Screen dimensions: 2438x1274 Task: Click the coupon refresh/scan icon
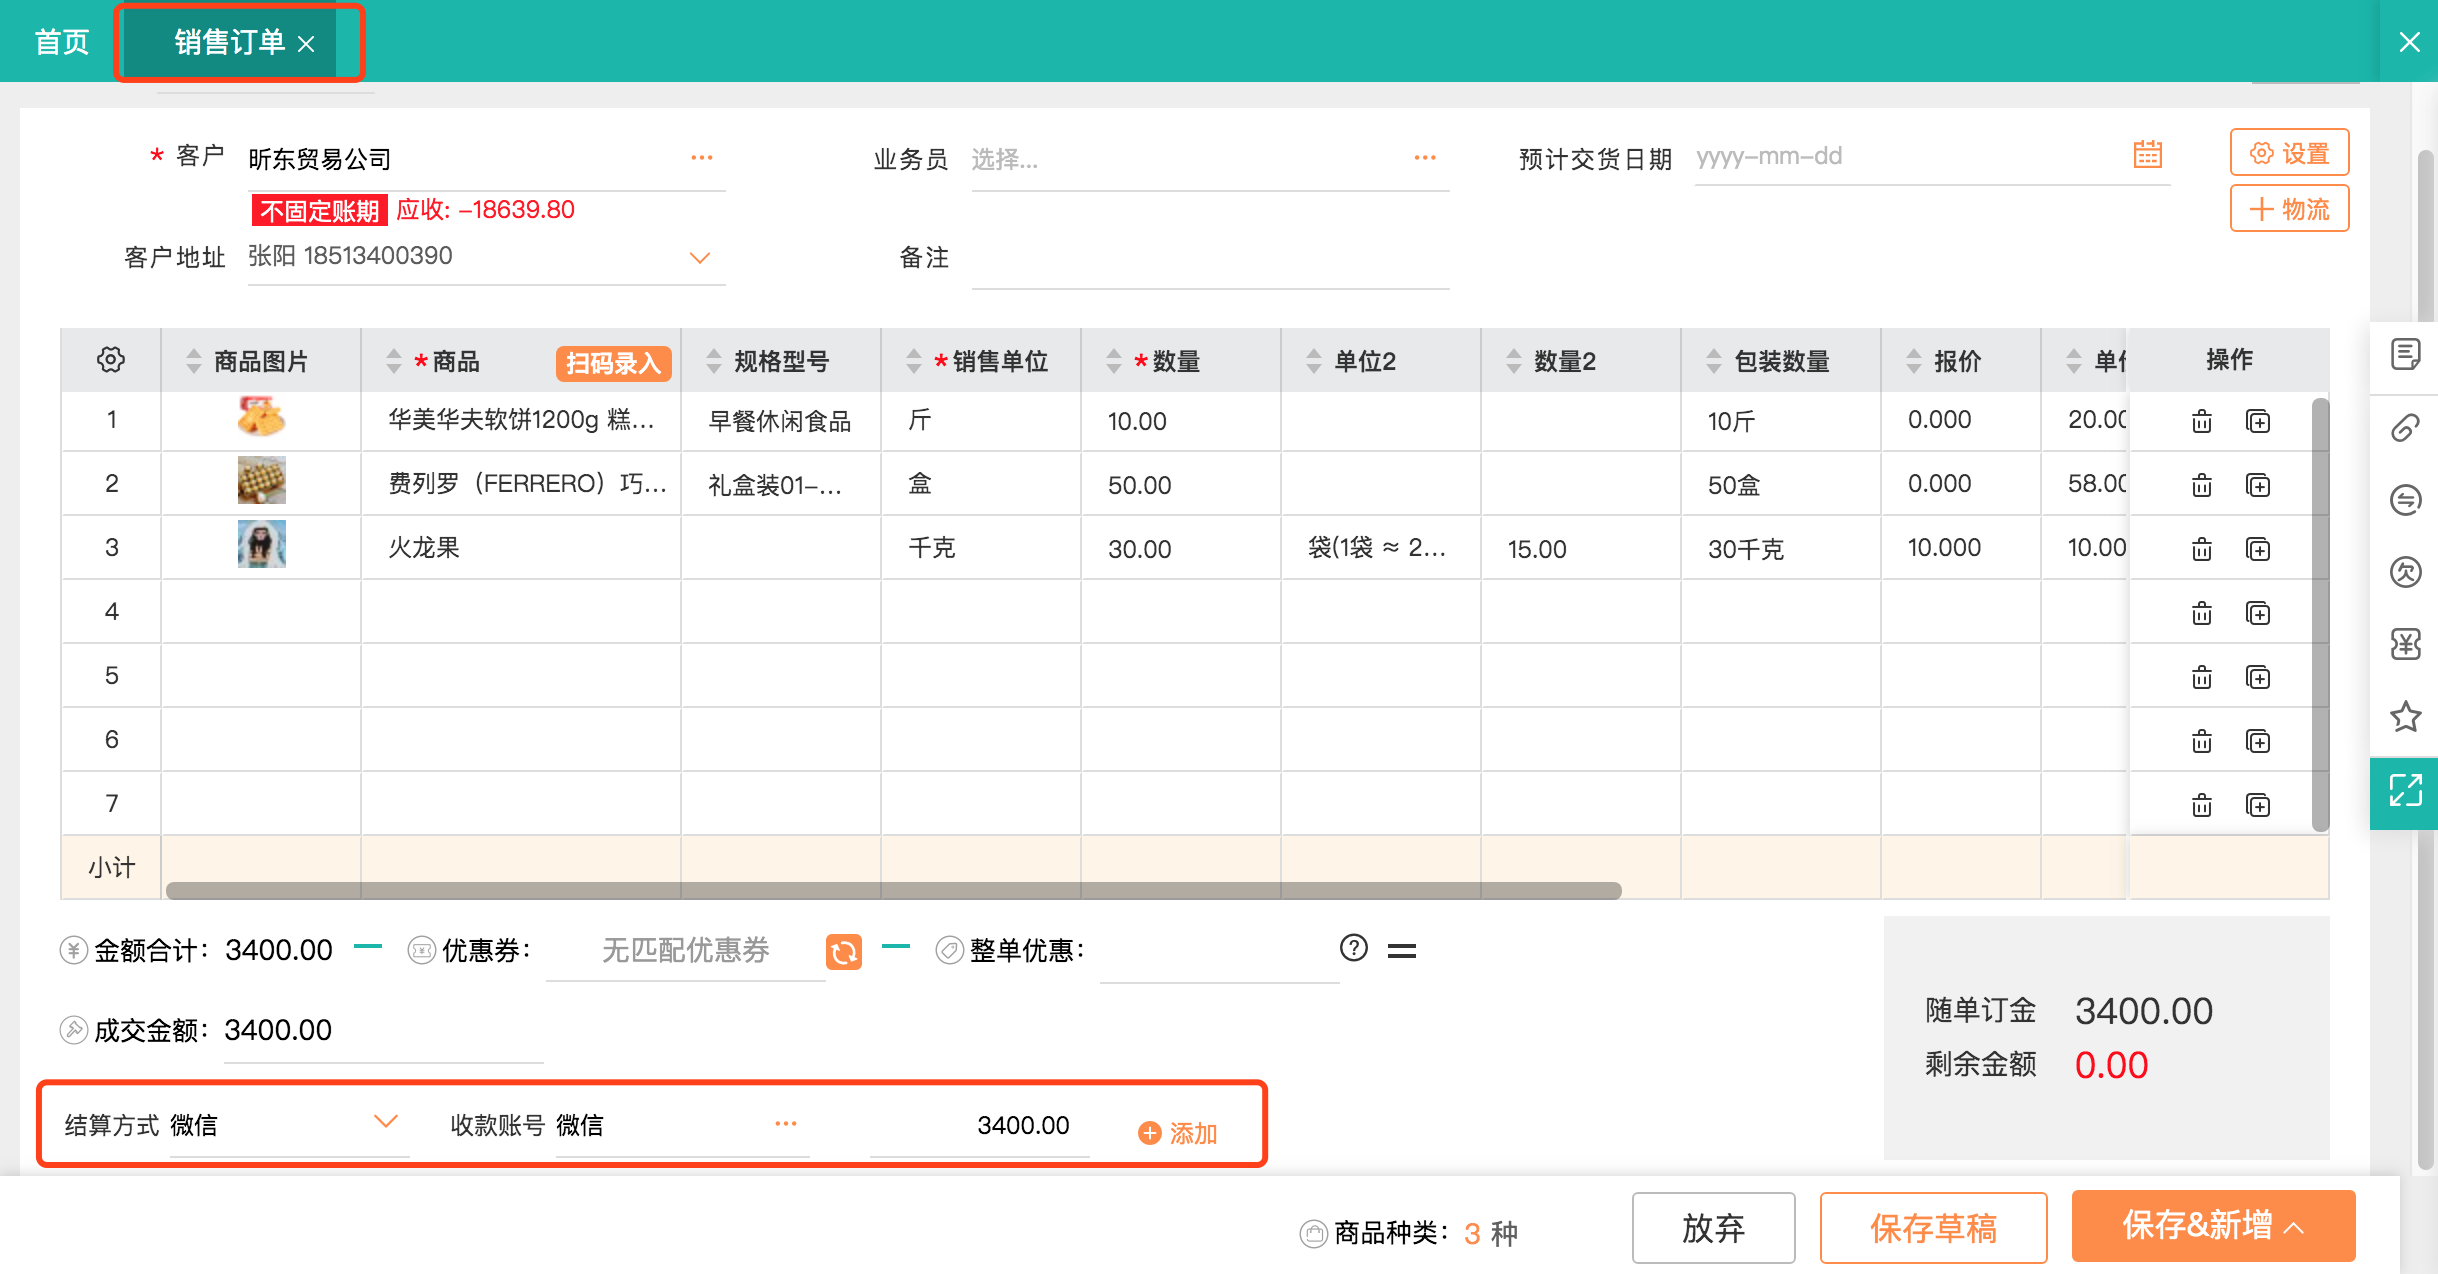[845, 950]
